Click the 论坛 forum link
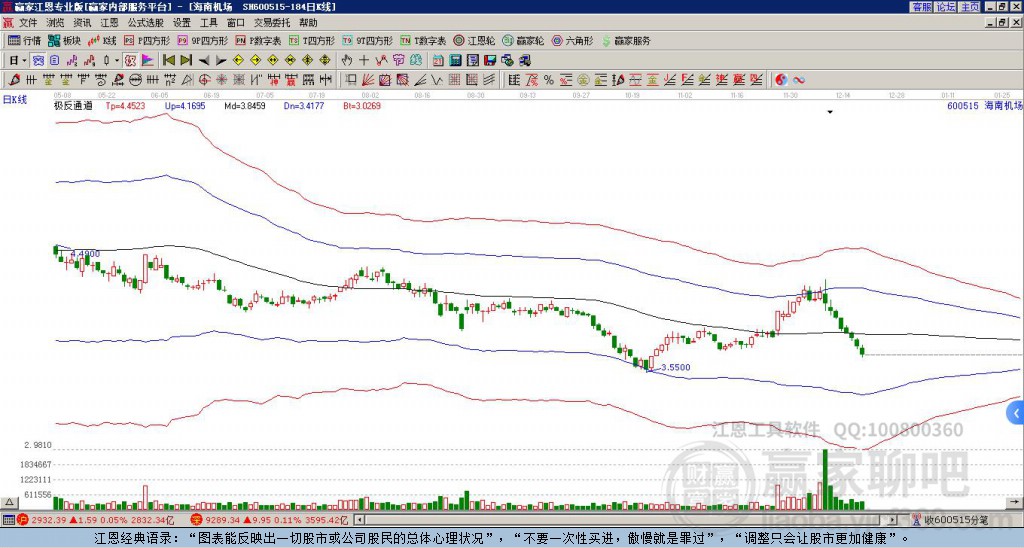Image resolution: width=1024 pixels, height=548 pixels. [x=945, y=7]
